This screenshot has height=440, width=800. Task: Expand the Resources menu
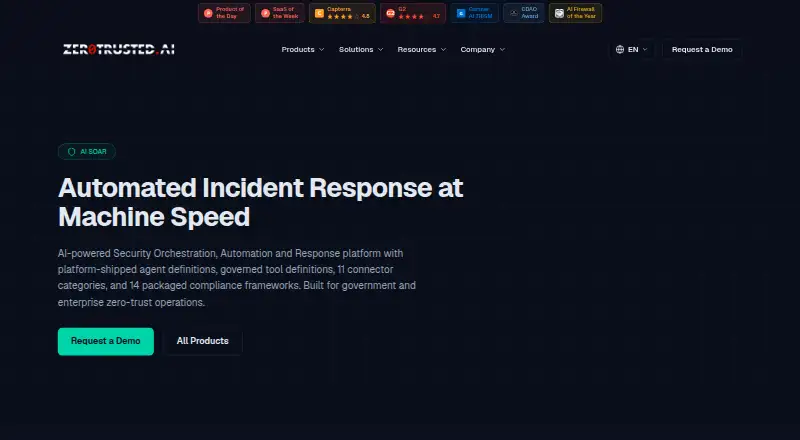click(421, 50)
